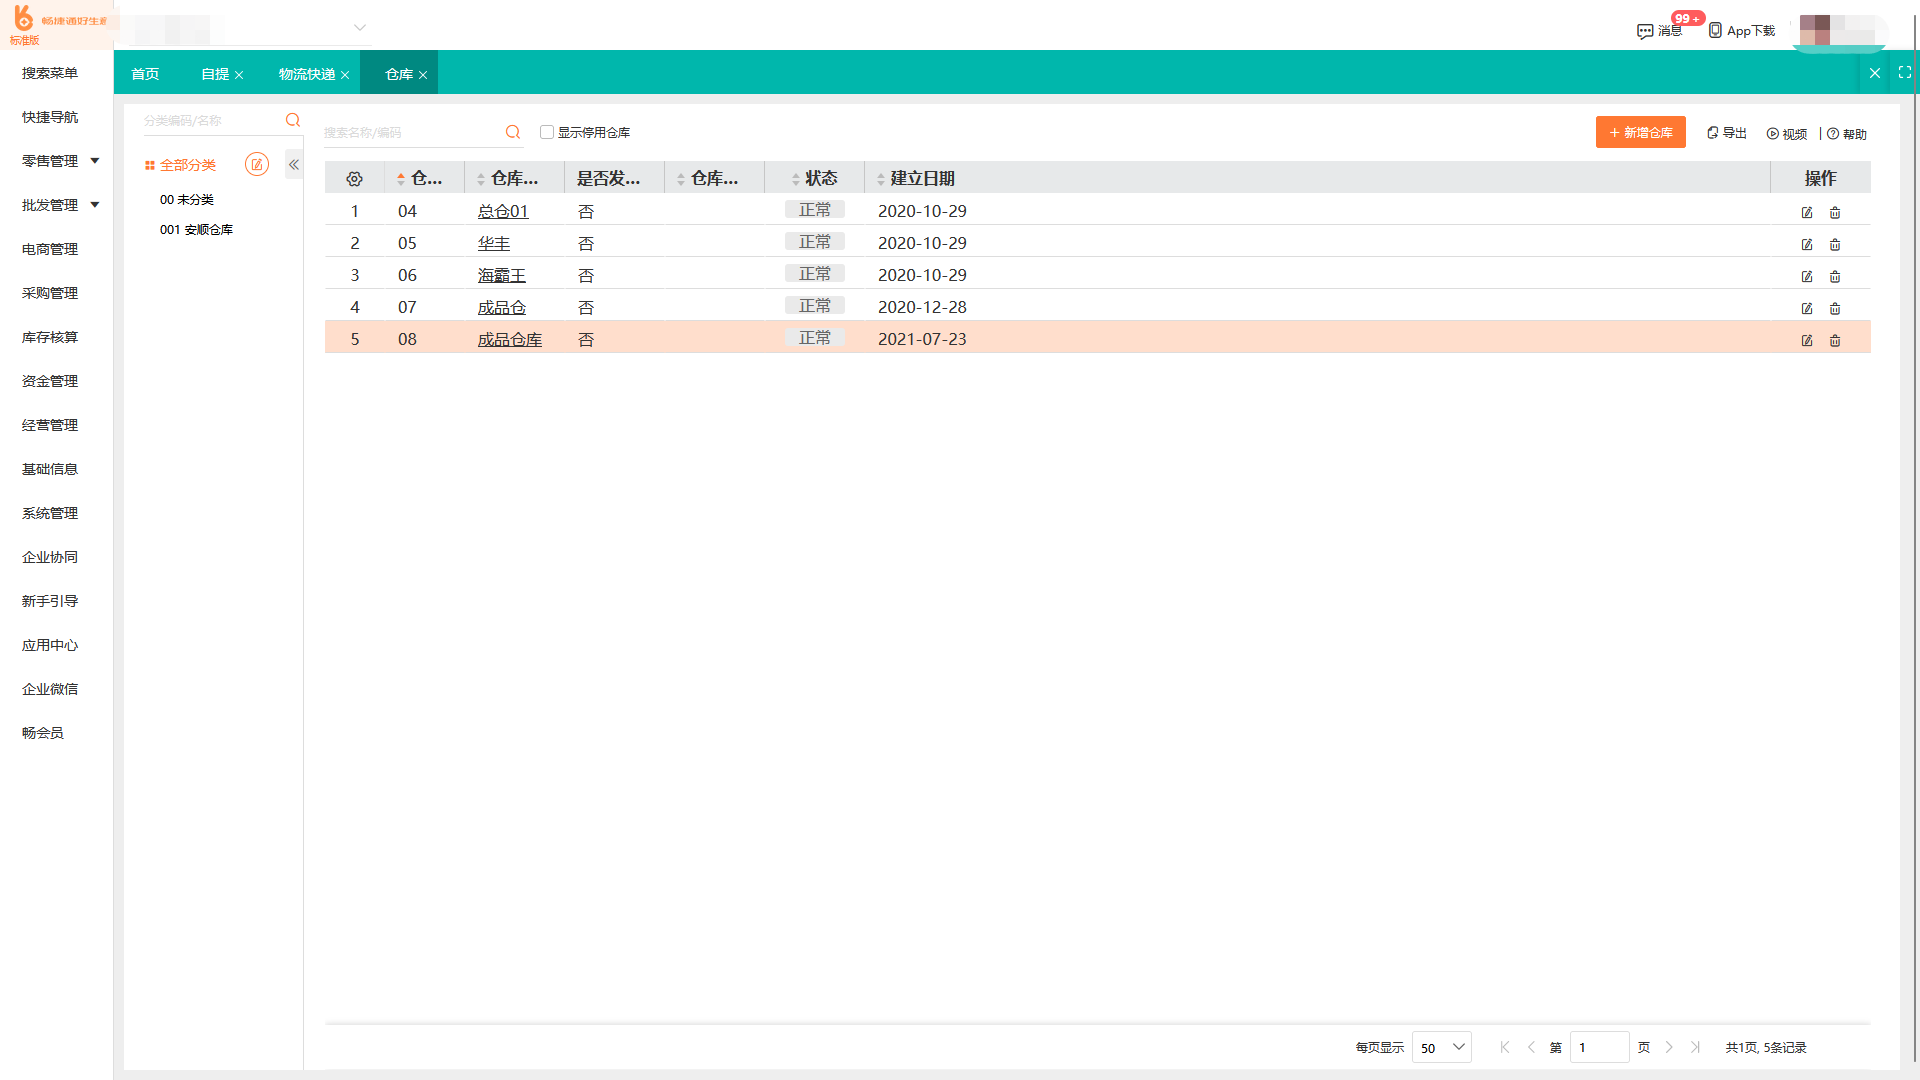Click the edit icon for 总仓01

tap(1805, 211)
